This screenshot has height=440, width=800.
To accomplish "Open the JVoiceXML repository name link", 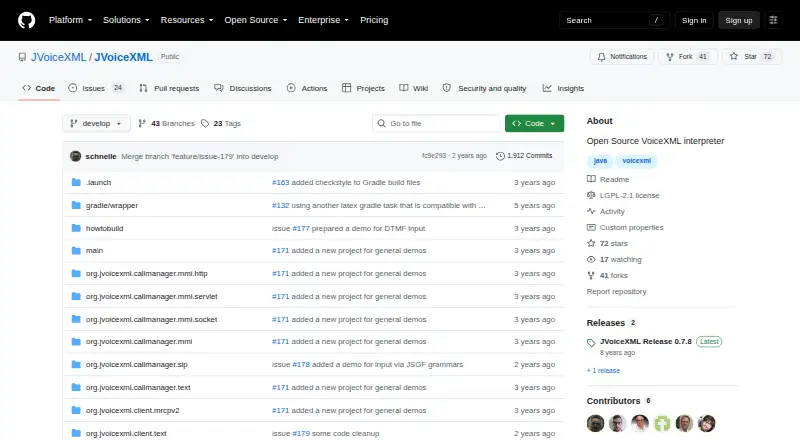I will (x=123, y=57).
